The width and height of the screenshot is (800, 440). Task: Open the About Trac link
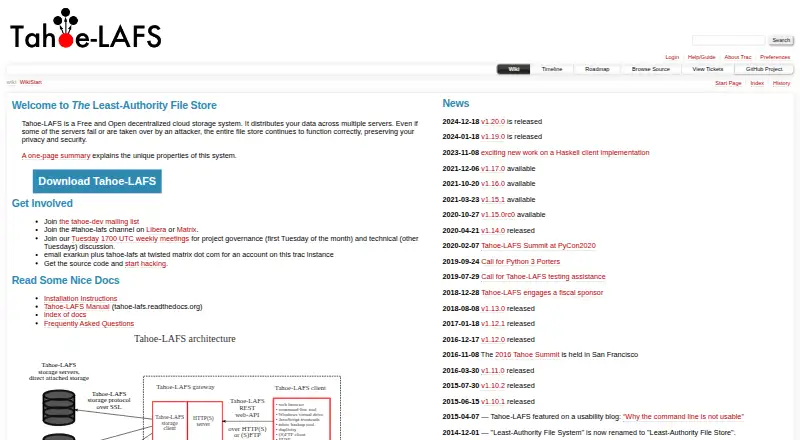(x=737, y=57)
